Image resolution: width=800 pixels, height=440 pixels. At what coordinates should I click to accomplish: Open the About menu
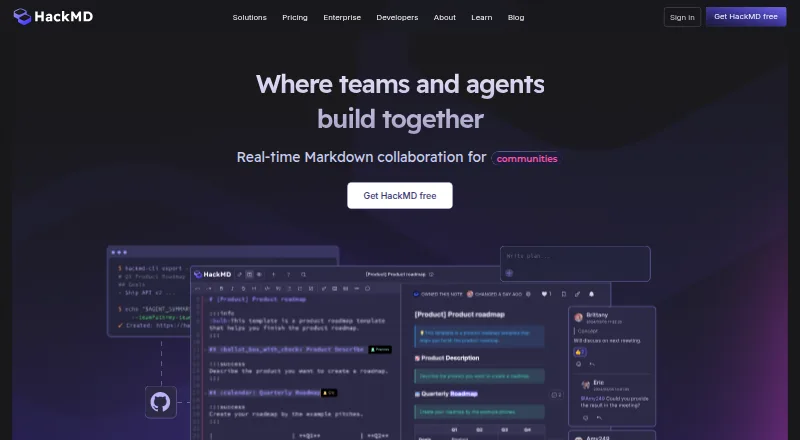point(444,17)
